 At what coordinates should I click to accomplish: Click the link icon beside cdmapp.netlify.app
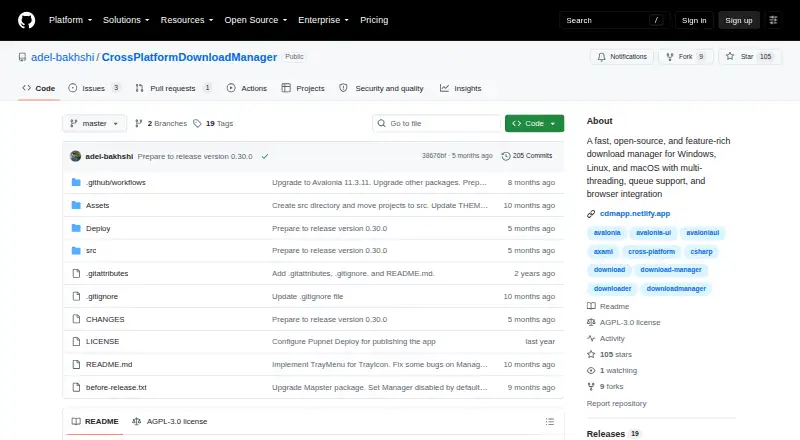pyautogui.click(x=591, y=214)
